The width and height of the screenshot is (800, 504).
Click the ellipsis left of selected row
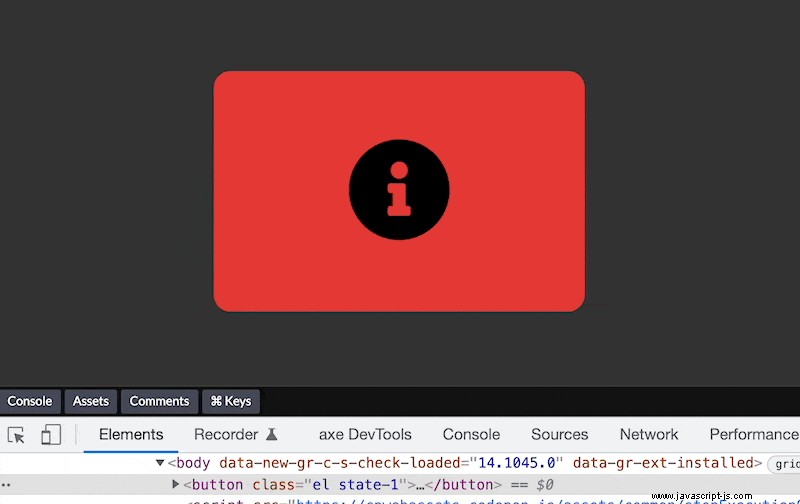point(6,485)
